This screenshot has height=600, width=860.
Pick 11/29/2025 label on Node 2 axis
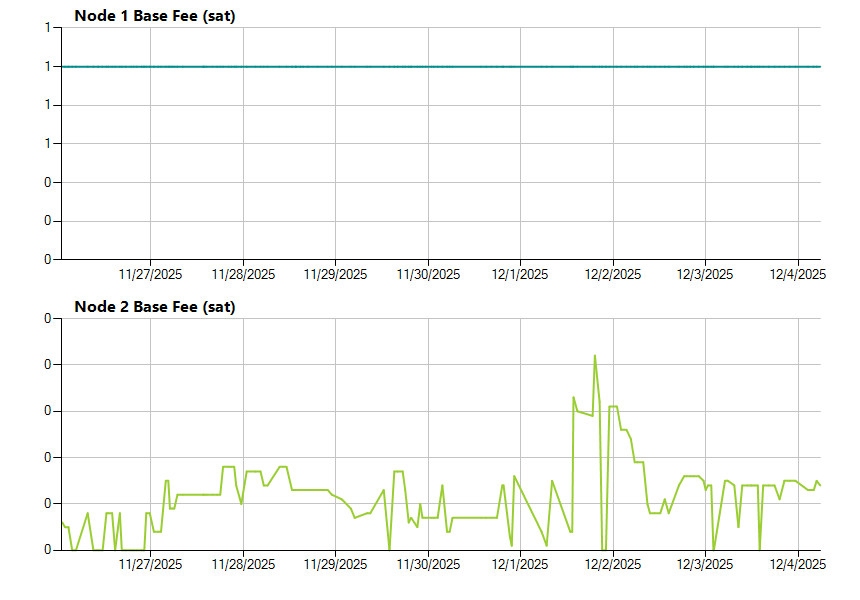pyautogui.click(x=335, y=565)
